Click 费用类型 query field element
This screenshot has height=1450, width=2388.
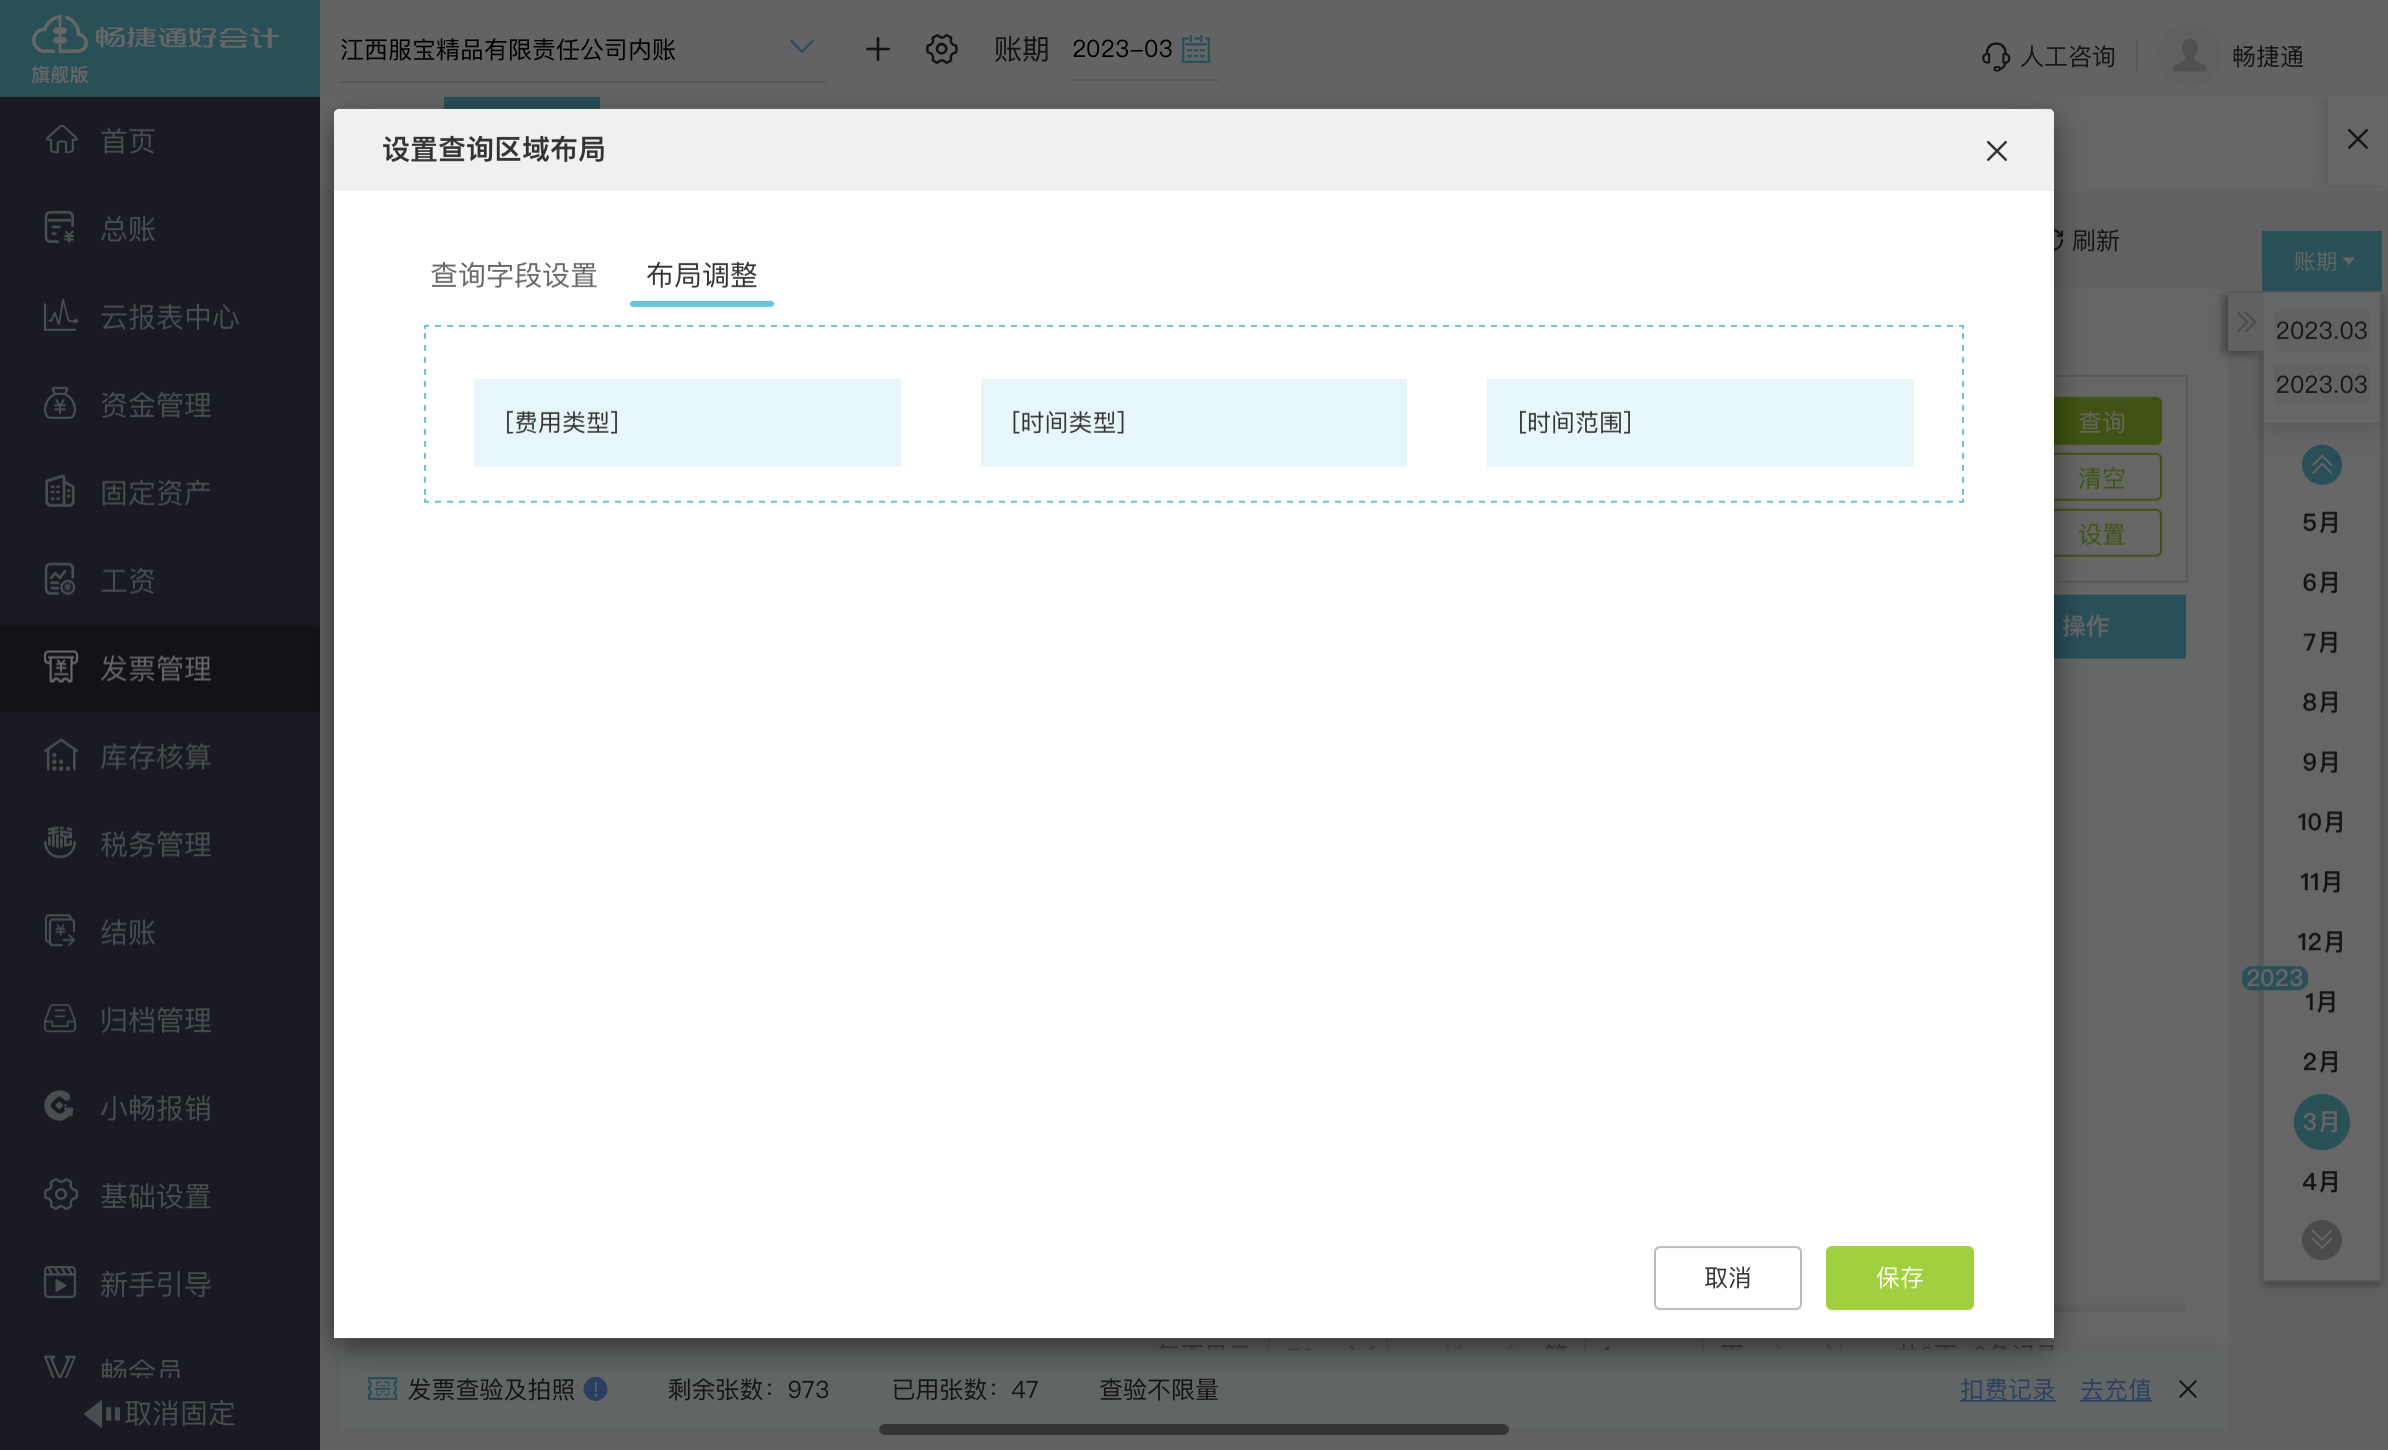(x=686, y=421)
